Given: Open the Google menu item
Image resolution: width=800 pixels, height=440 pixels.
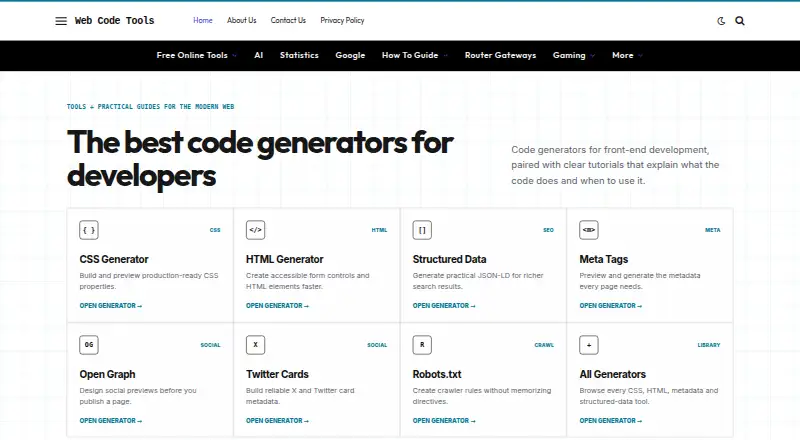Looking at the screenshot, I should pyautogui.click(x=350, y=55).
